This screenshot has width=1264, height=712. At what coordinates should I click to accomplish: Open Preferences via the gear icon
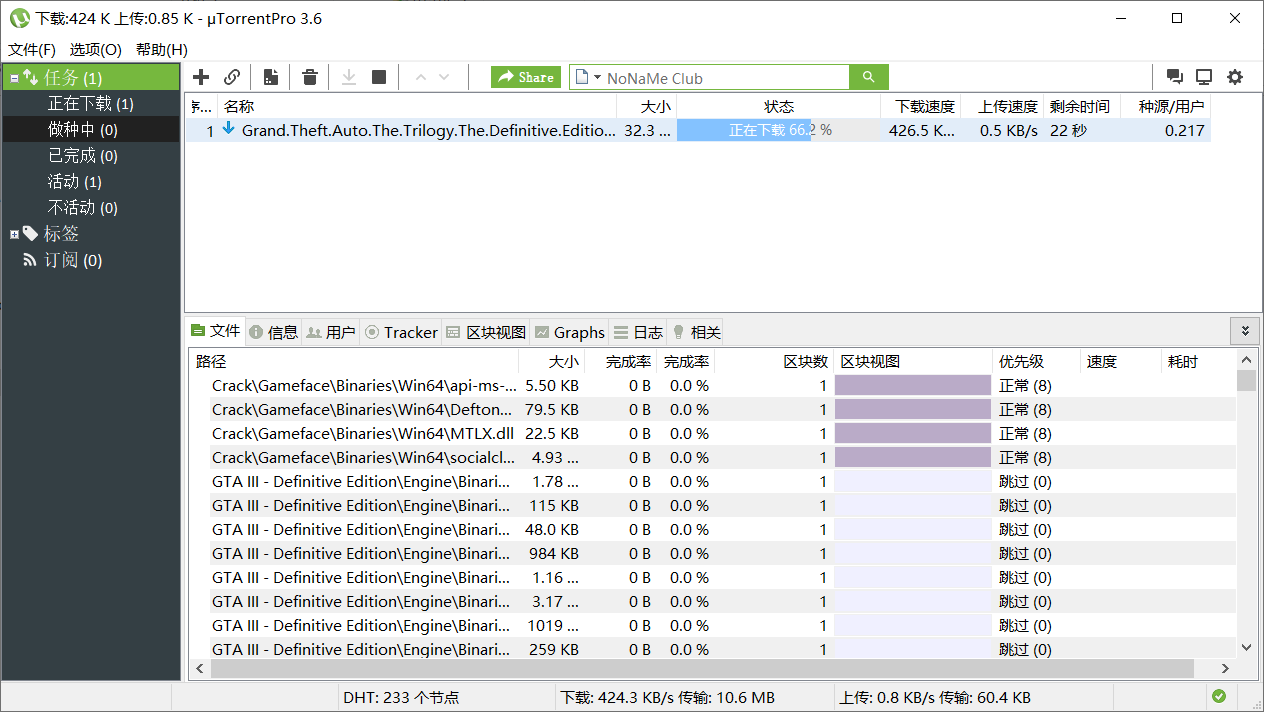tap(1235, 77)
